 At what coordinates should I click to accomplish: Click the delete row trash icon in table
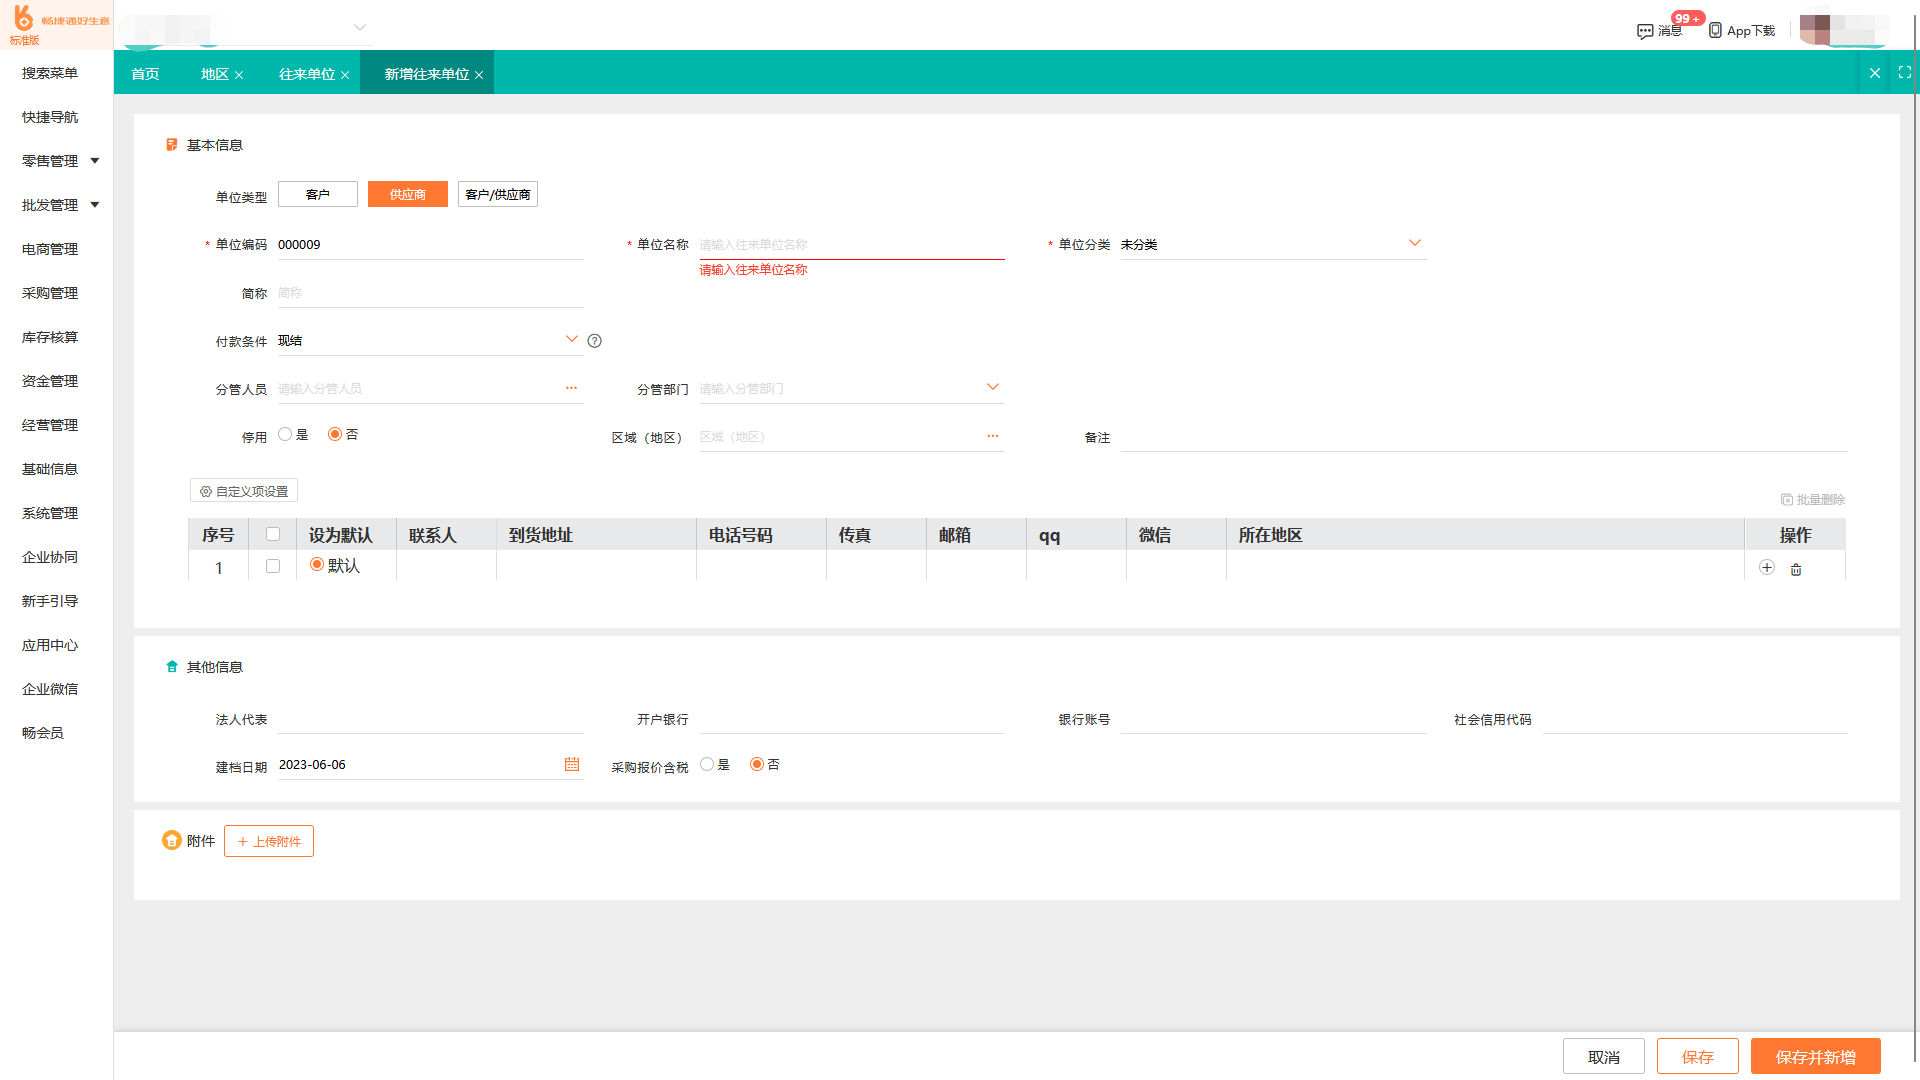[x=1797, y=568]
